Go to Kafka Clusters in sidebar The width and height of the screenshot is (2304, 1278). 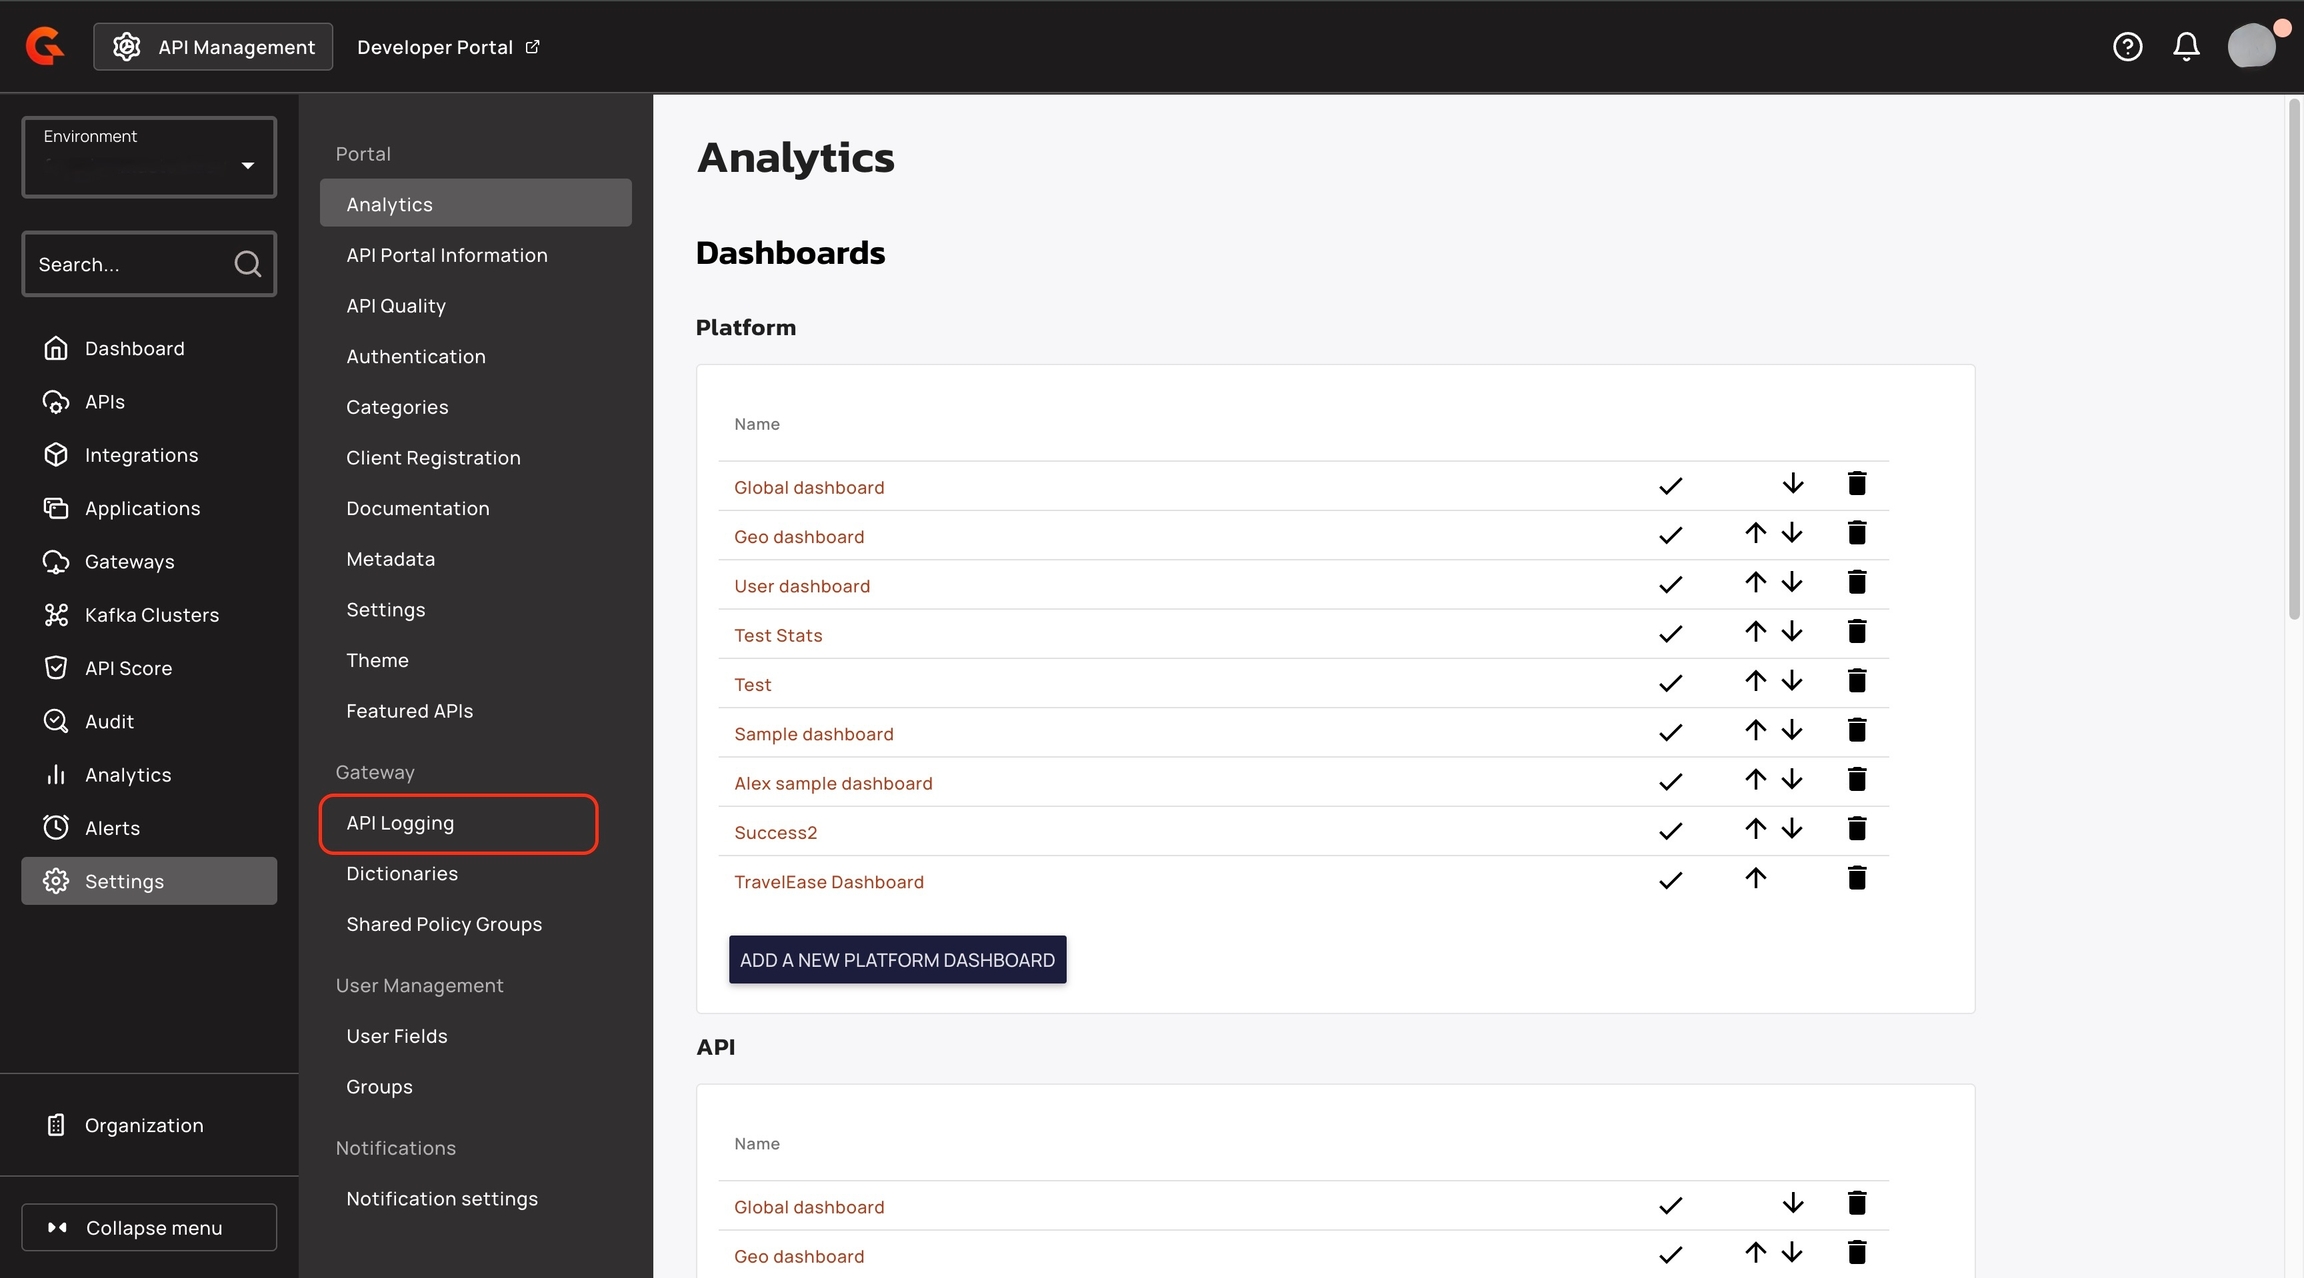[151, 615]
